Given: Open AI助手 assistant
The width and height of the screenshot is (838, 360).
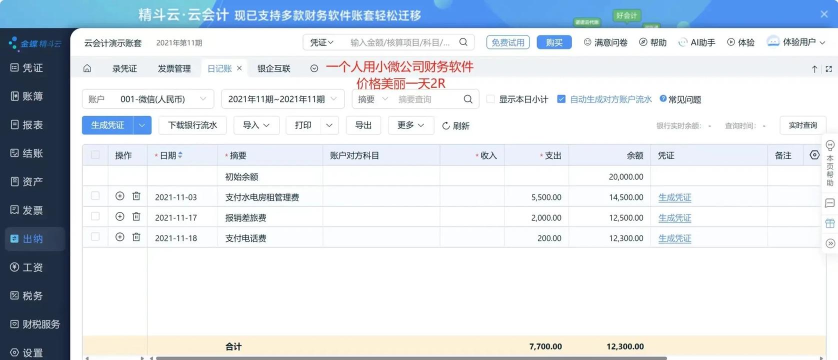Looking at the screenshot, I should (696, 42).
